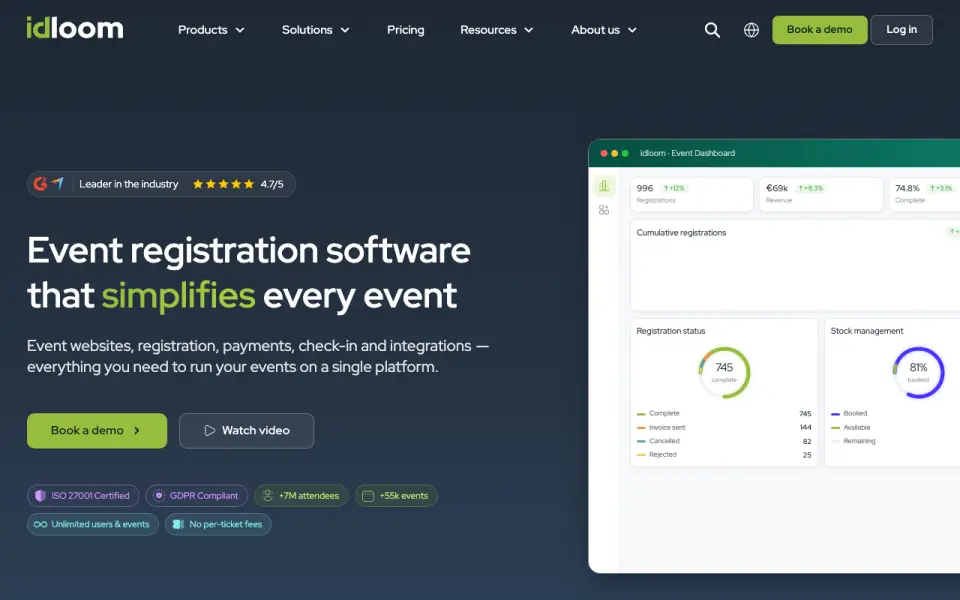Click the +12% change indicator in Registrations card

pos(674,189)
